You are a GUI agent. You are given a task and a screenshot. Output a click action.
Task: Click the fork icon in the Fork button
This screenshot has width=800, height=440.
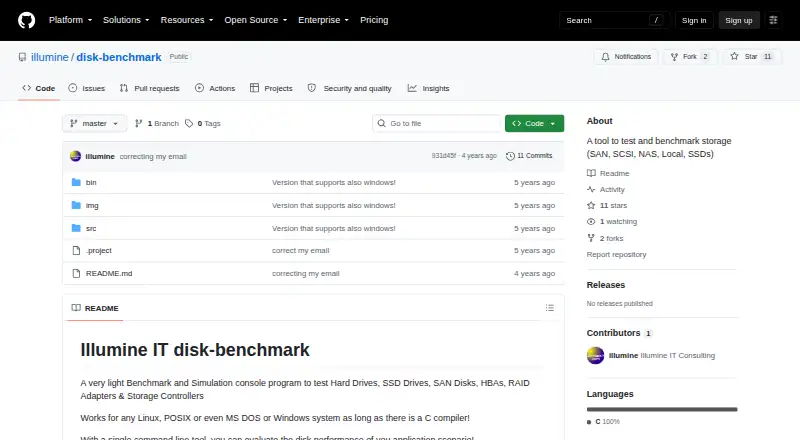(x=674, y=57)
